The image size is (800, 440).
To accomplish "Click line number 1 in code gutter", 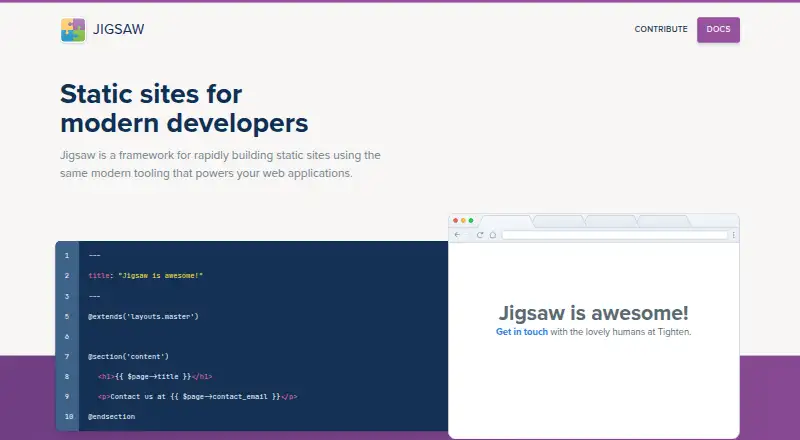I will [67, 255].
